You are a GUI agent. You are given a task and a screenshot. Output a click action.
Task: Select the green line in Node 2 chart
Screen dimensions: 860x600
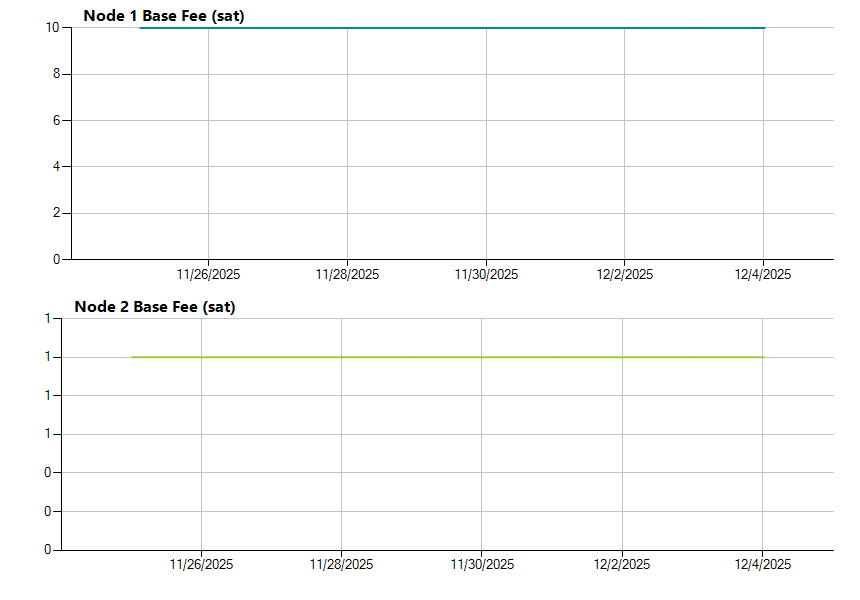[450, 357]
